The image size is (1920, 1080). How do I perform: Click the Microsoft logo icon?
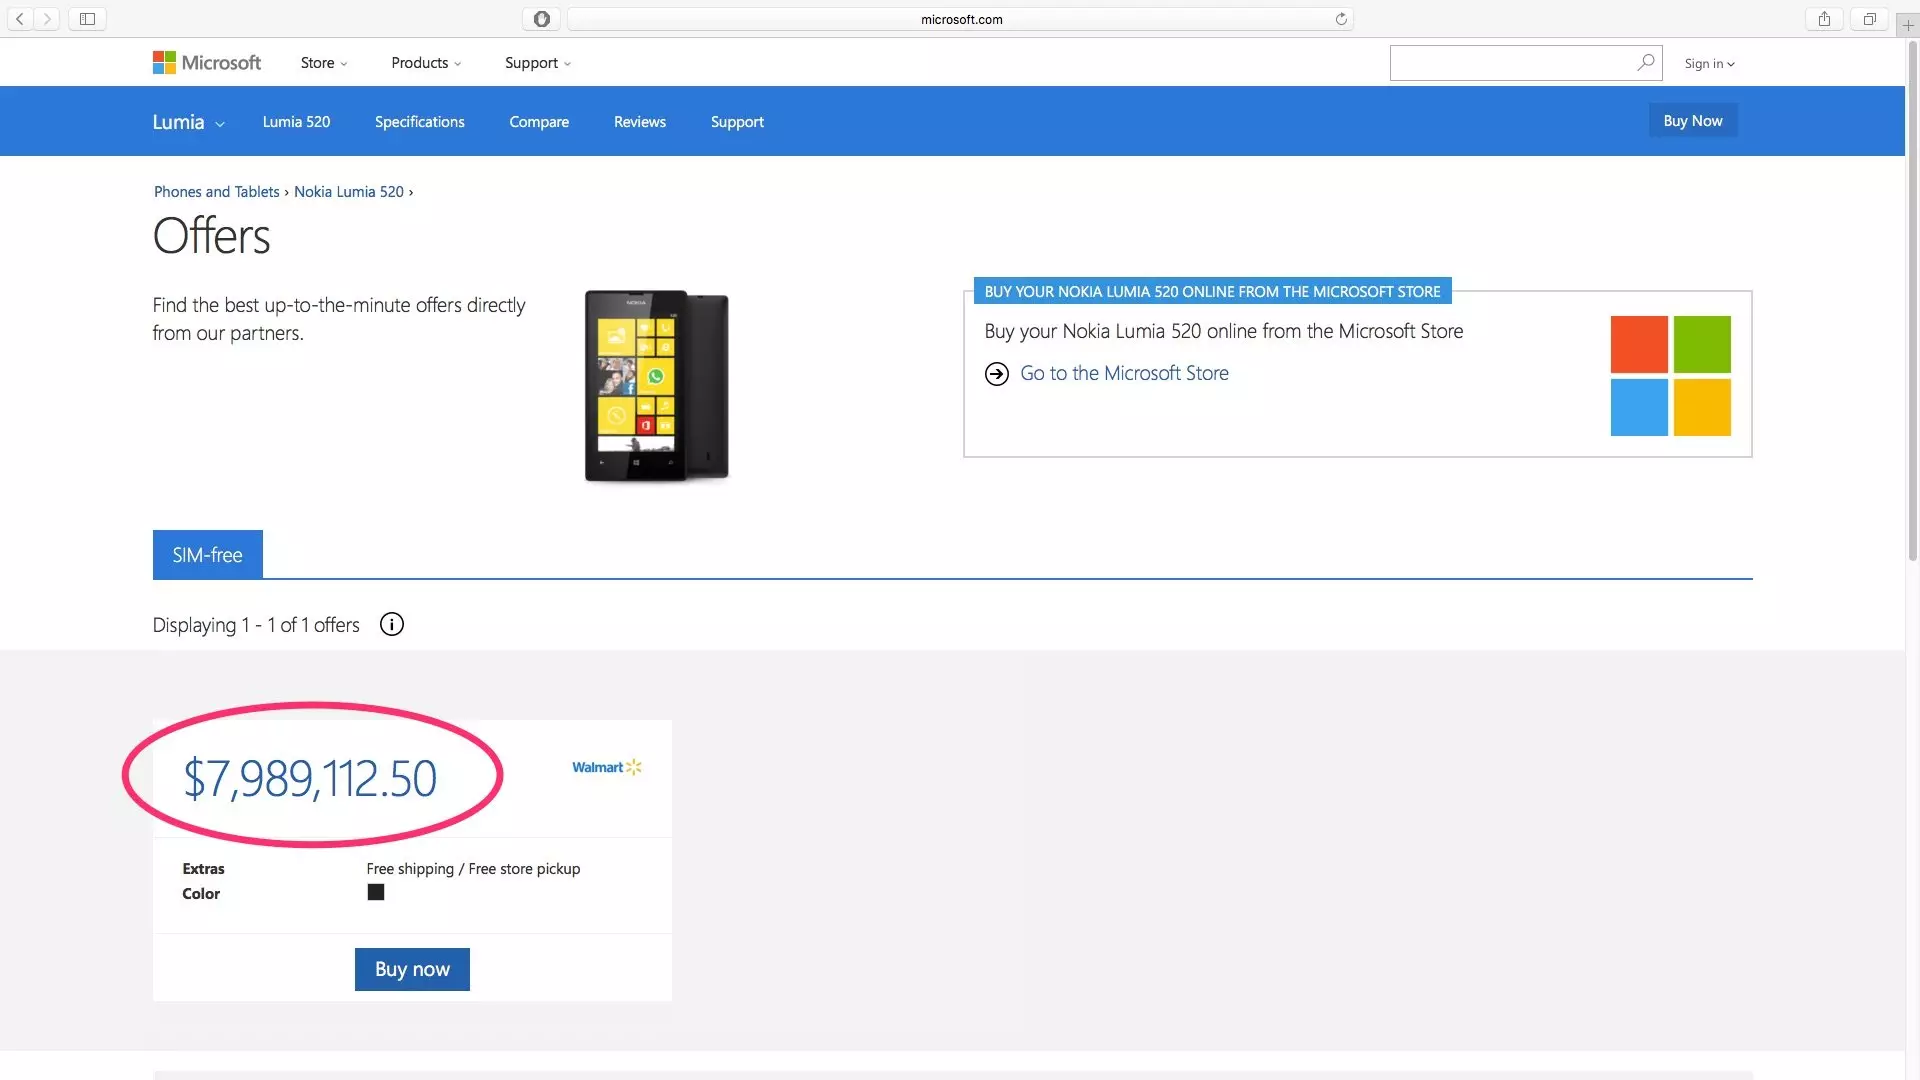click(161, 61)
